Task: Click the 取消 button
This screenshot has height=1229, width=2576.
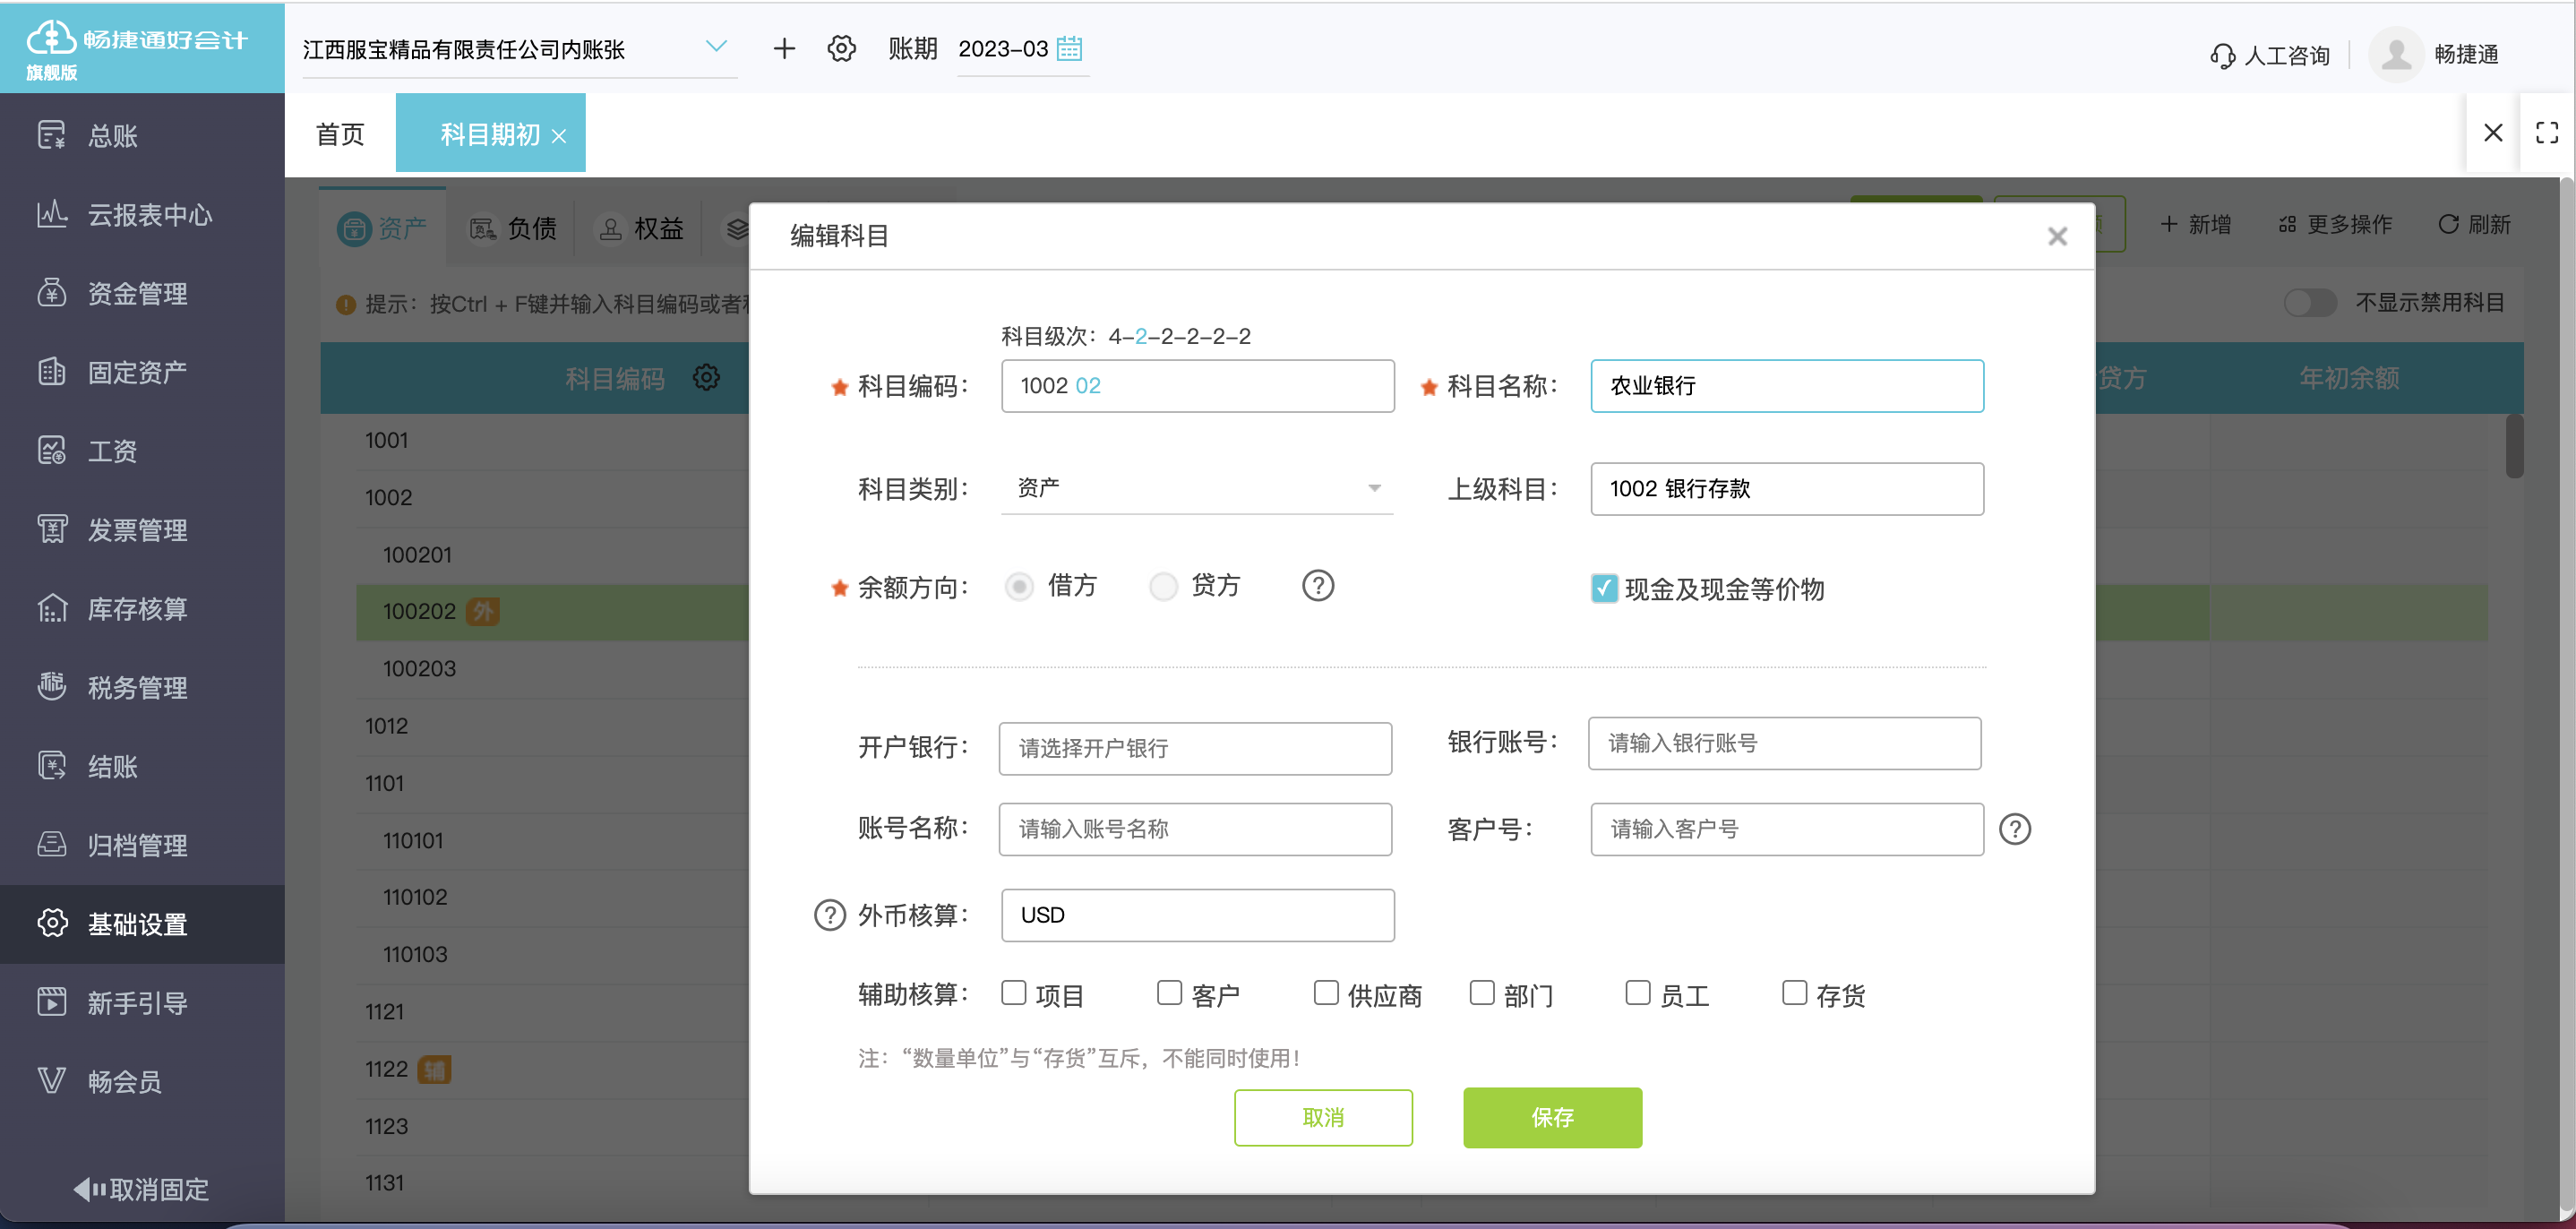Action: (1326, 1119)
